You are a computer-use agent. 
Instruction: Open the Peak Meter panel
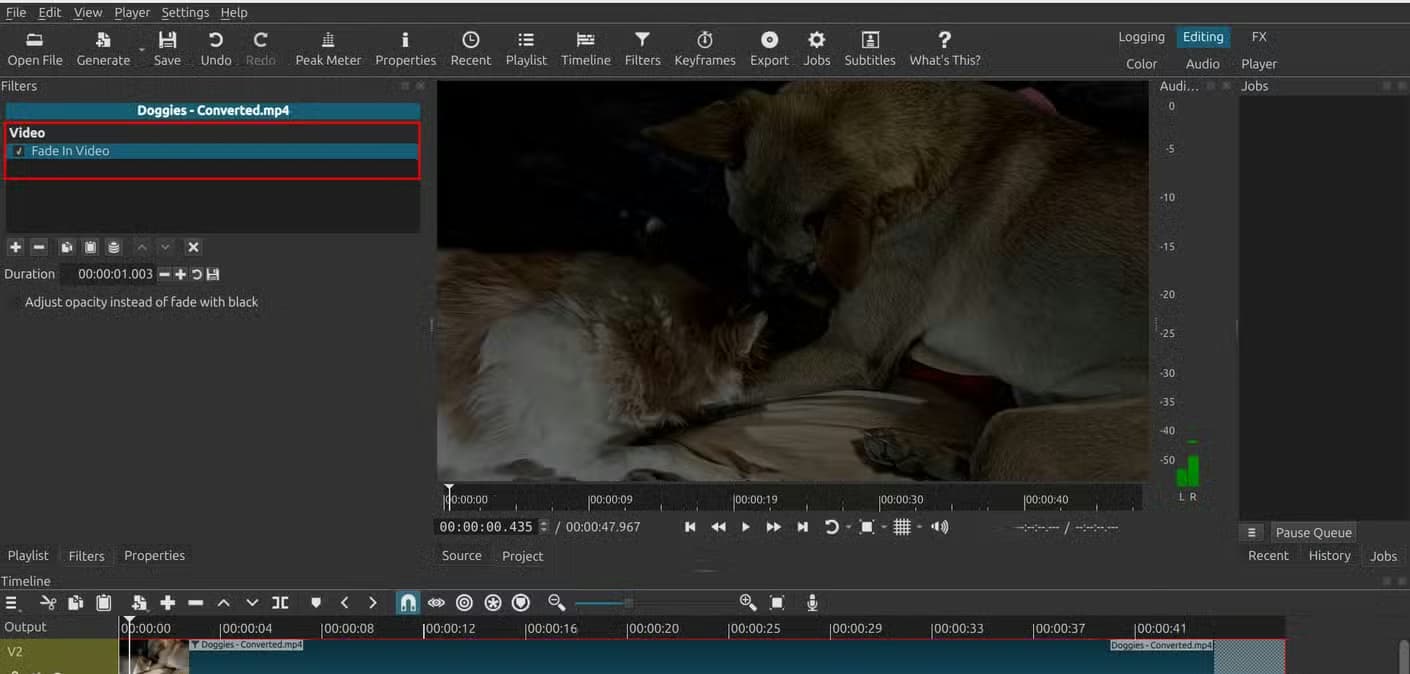coord(328,48)
